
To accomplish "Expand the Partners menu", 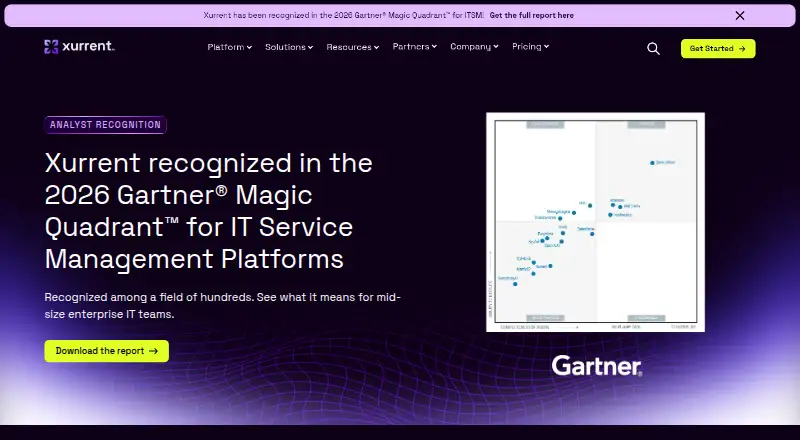I will click(x=414, y=46).
